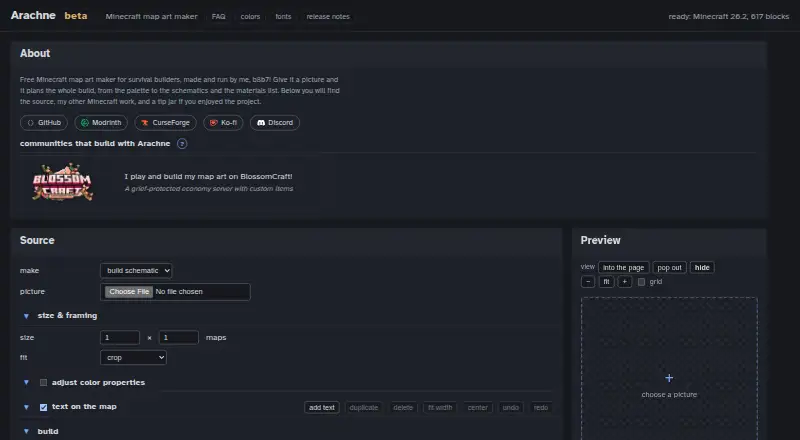800x440 pixels.
Task: Open the Modrinth link button
Action: (x=101, y=123)
